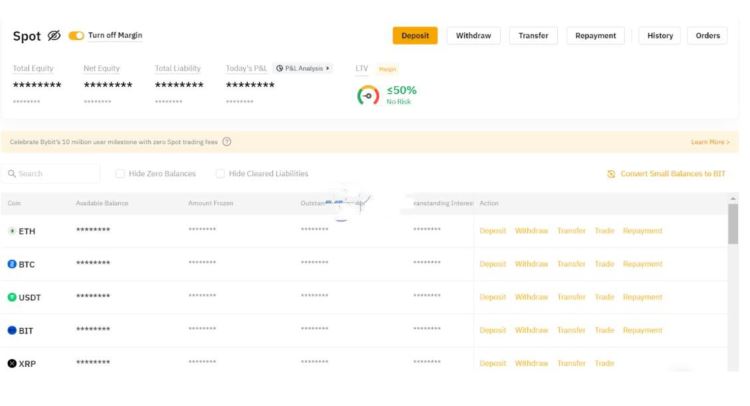Image resolution: width=750 pixels, height=406 pixels.
Task: Turn off the Margin toggle switch
Action: (76, 36)
